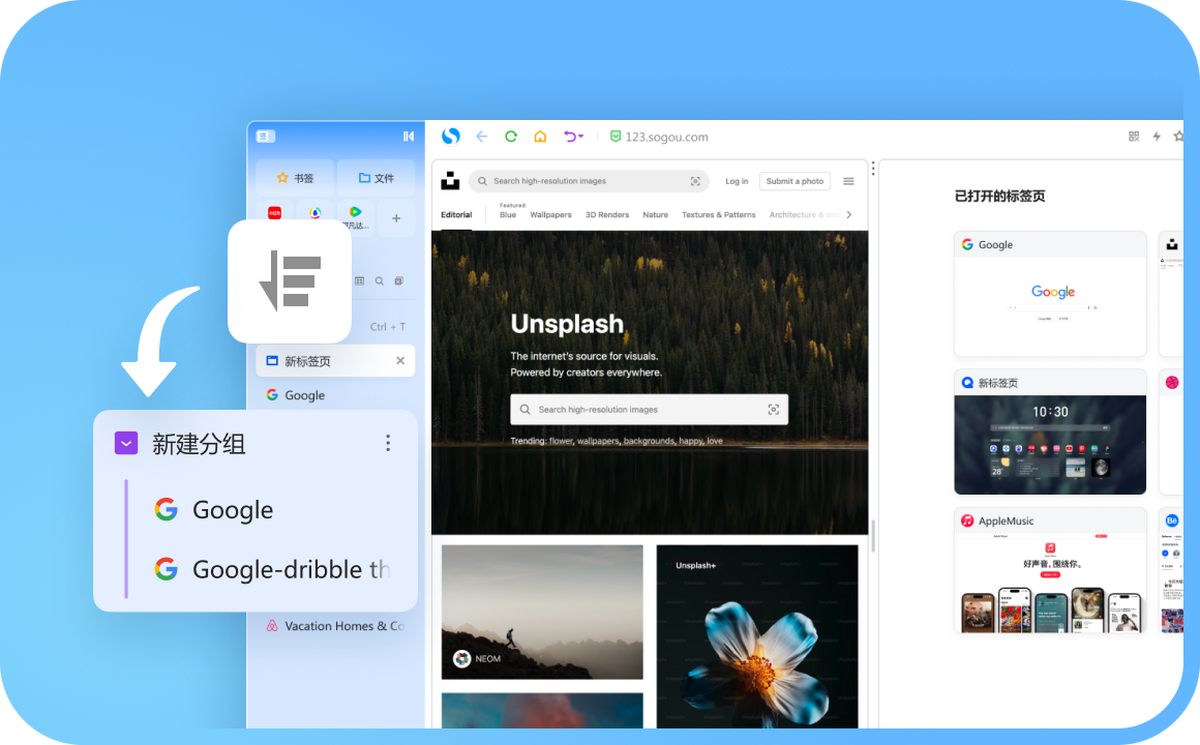This screenshot has height=745, width=1200.
Task: Close the 新标签页 tab in sidebar
Action: (x=400, y=361)
